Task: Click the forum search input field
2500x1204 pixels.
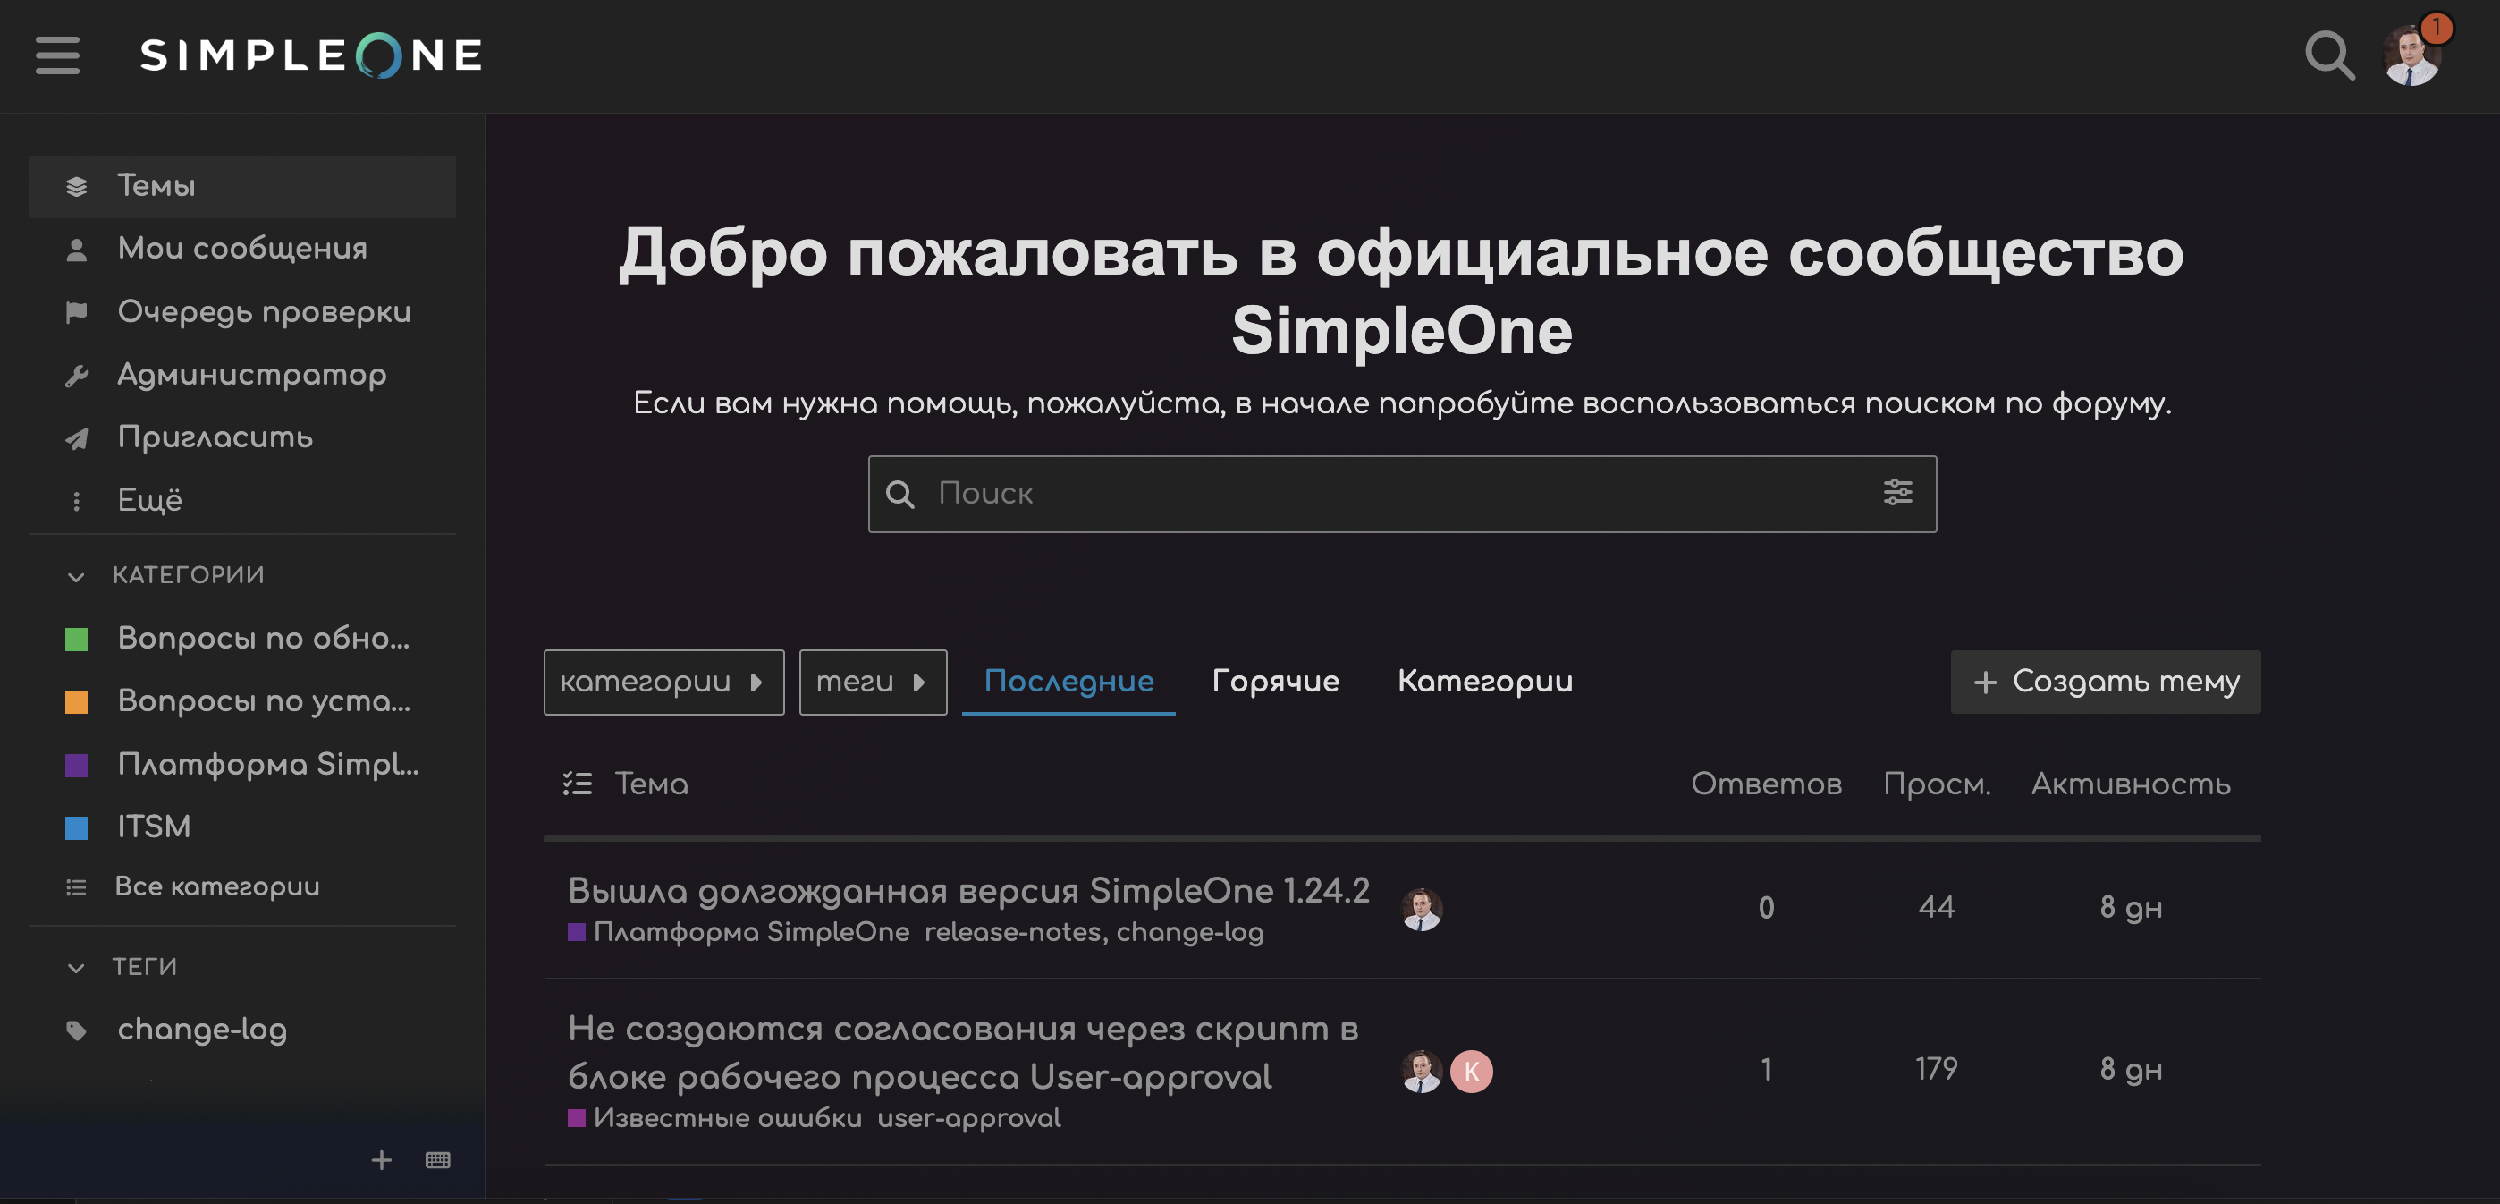Action: [x=1401, y=493]
